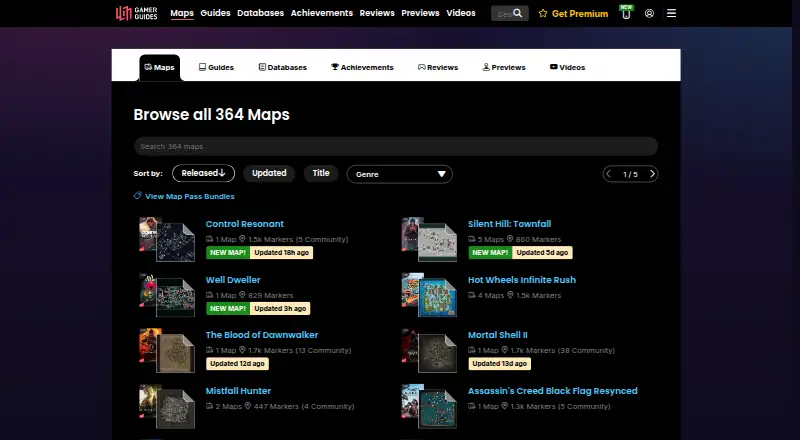Switch to the Previews tab in tab strip
This screenshot has width=800, height=440.
504,67
